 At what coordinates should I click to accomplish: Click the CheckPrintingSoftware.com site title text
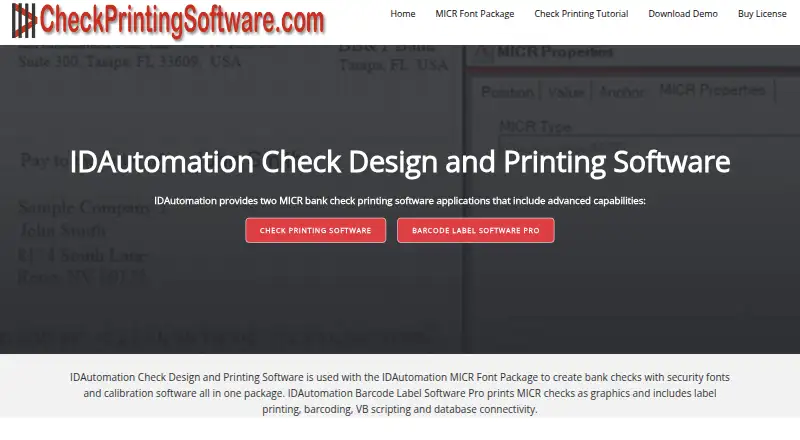182,21
